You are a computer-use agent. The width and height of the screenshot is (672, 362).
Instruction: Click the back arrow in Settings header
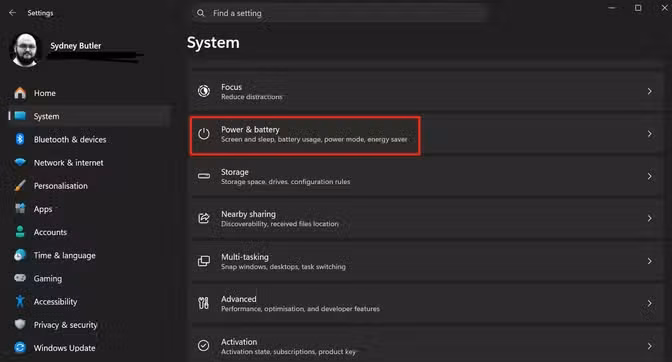(x=12, y=13)
